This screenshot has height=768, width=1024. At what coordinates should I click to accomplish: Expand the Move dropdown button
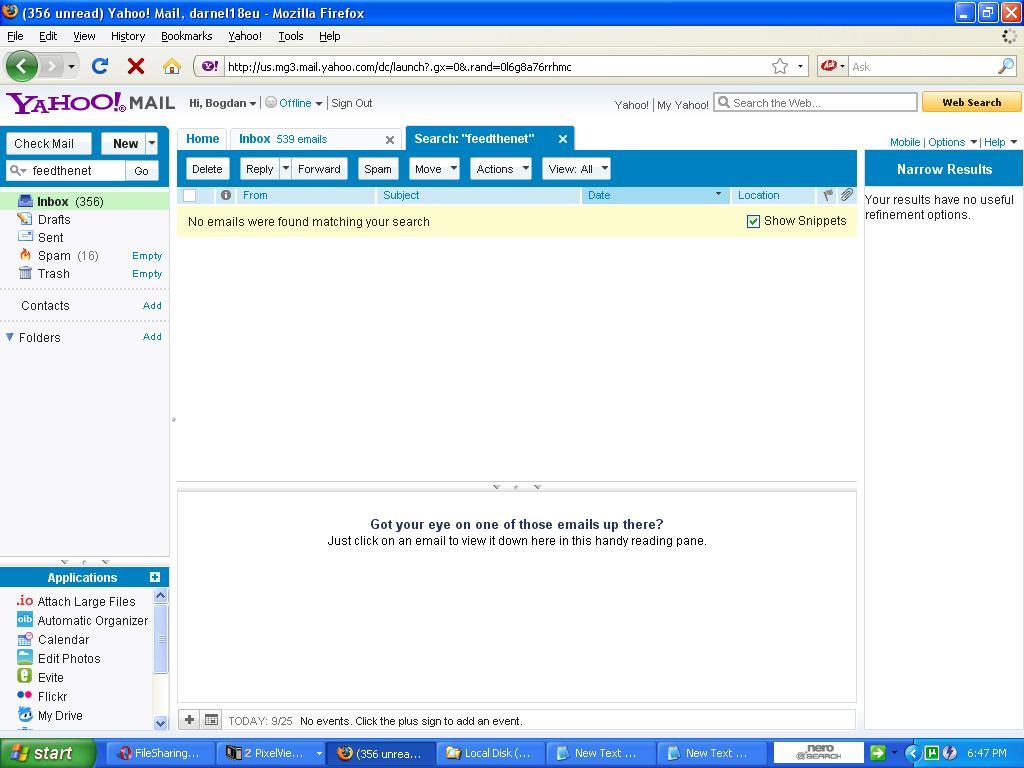pyautogui.click(x=434, y=169)
